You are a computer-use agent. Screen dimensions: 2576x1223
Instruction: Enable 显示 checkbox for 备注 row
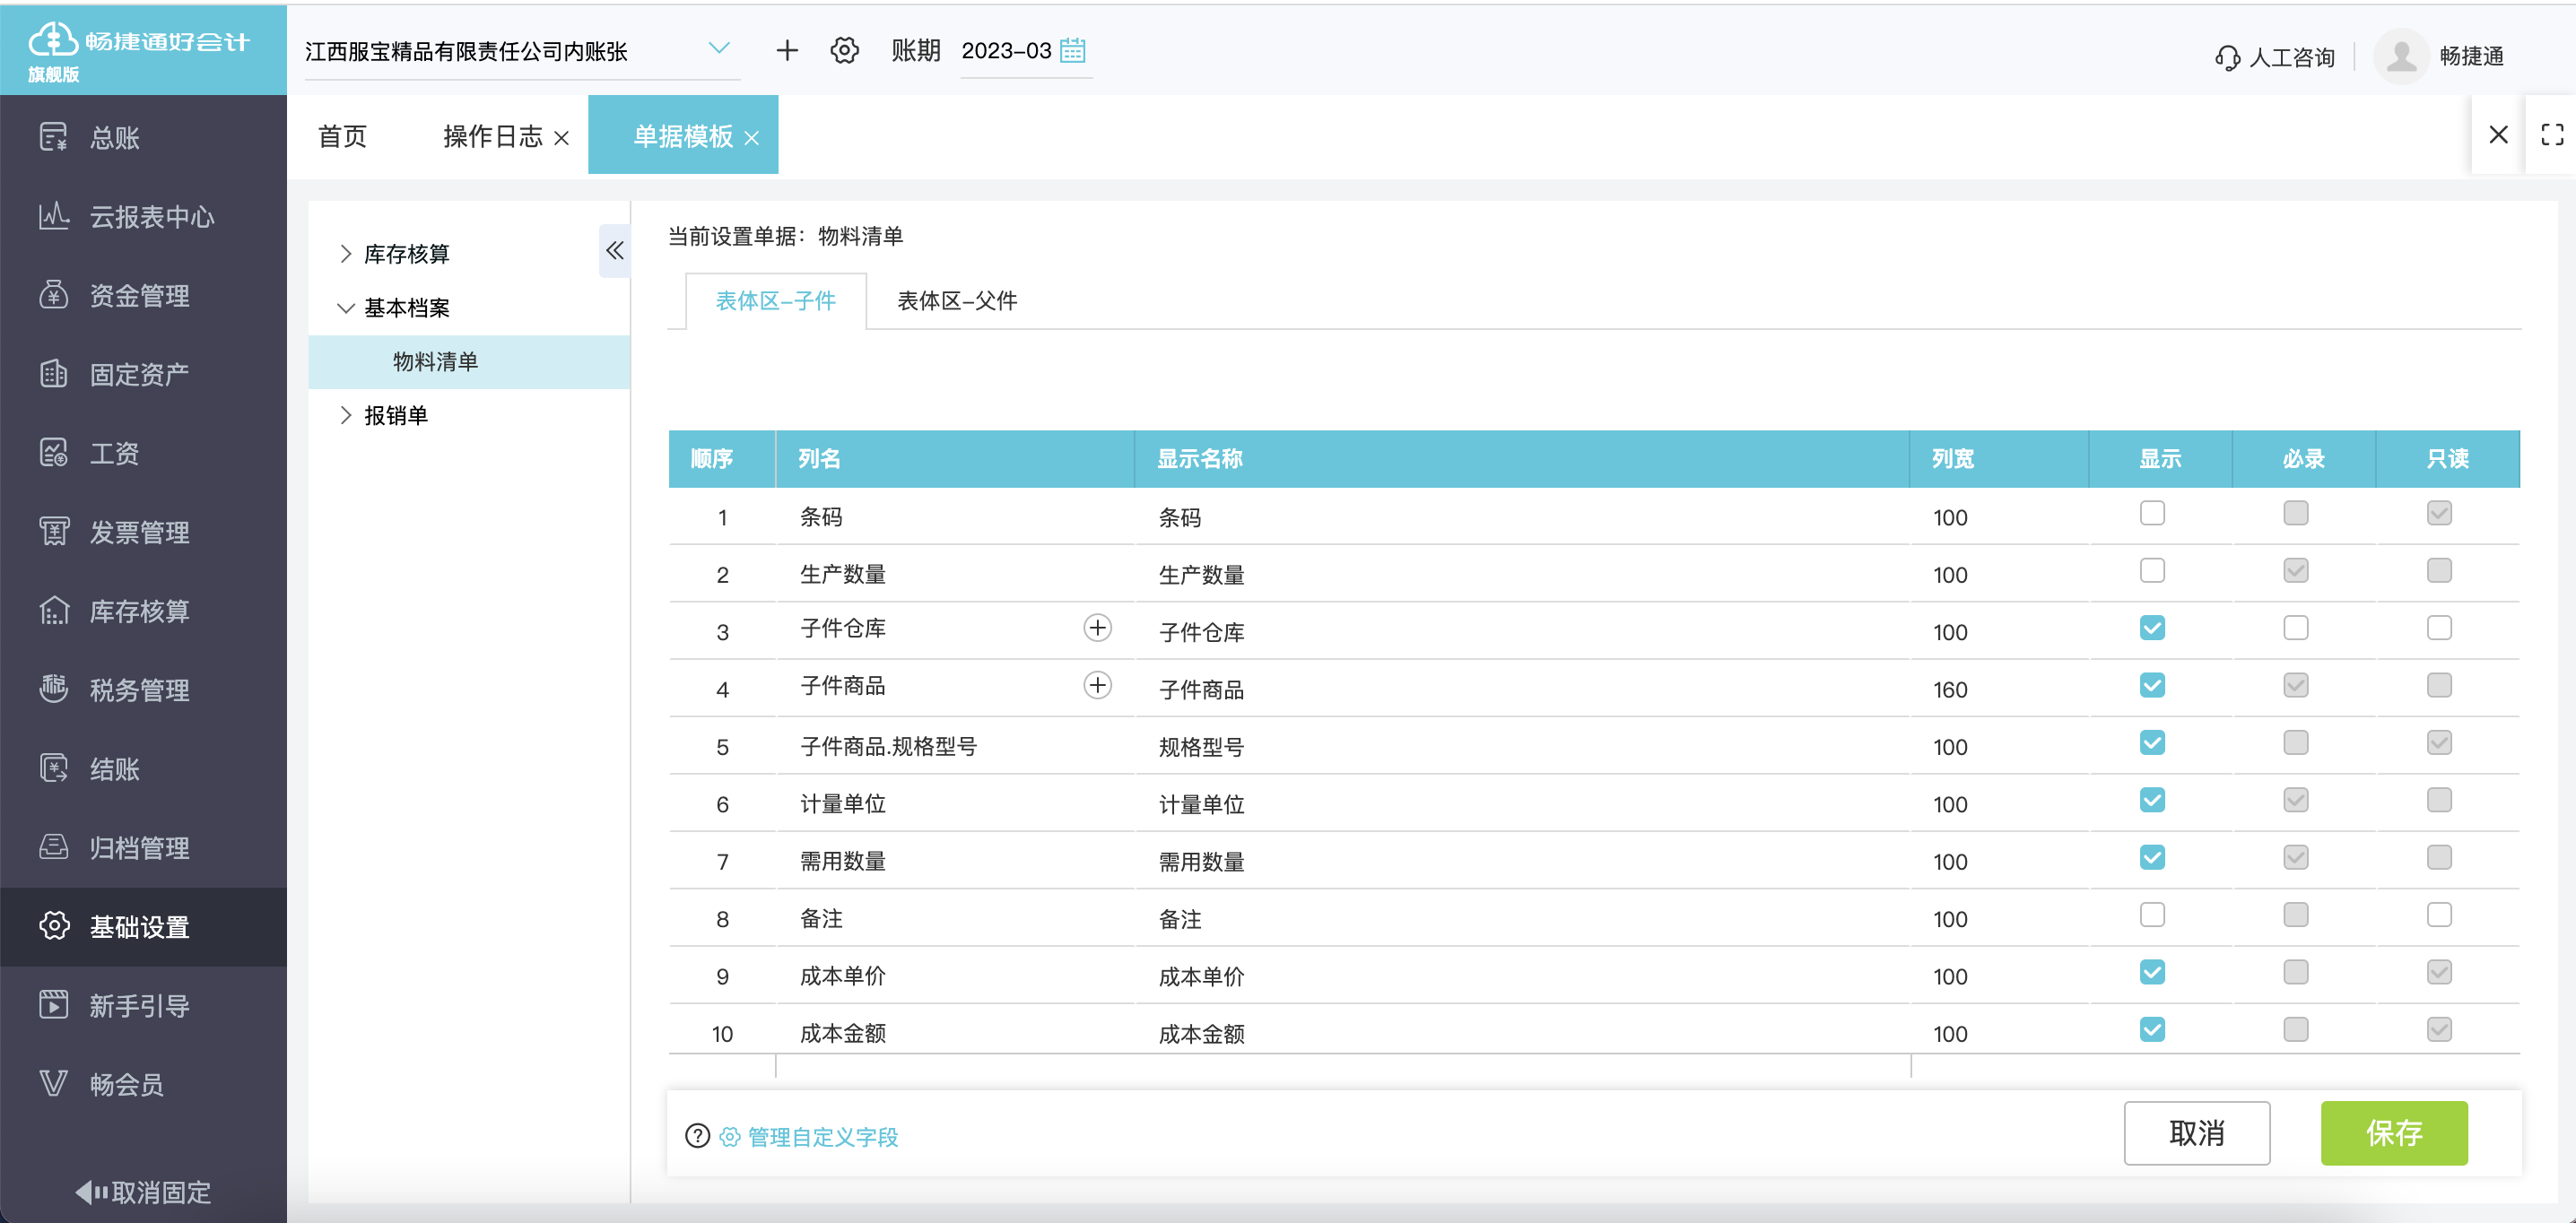[2152, 916]
